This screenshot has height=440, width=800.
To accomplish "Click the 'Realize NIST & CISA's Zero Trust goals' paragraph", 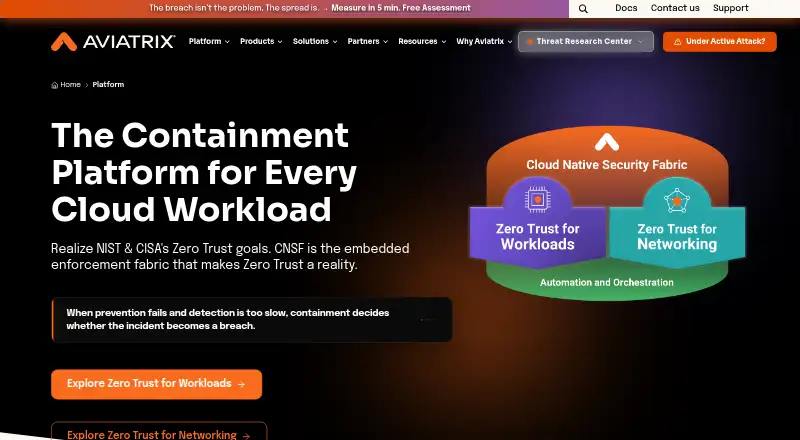I will tap(230, 257).
